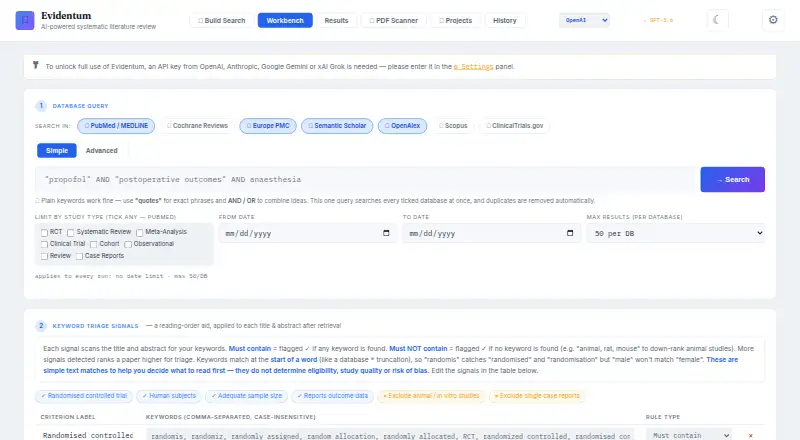Click the Exclude single case reports chip

(x=537, y=396)
